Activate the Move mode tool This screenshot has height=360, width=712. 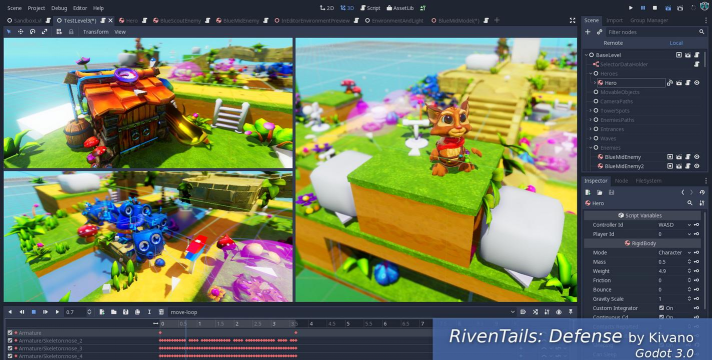pyautogui.click(x=20, y=32)
